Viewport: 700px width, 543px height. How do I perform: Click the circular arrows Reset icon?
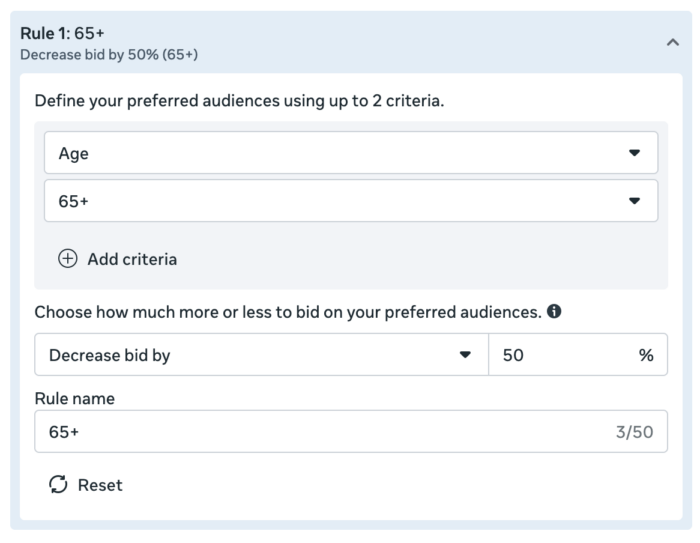(x=59, y=485)
